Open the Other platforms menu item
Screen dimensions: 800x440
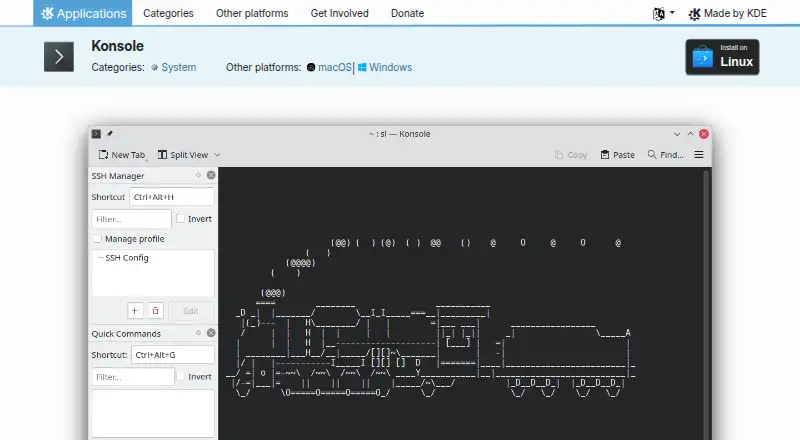(252, 13)
